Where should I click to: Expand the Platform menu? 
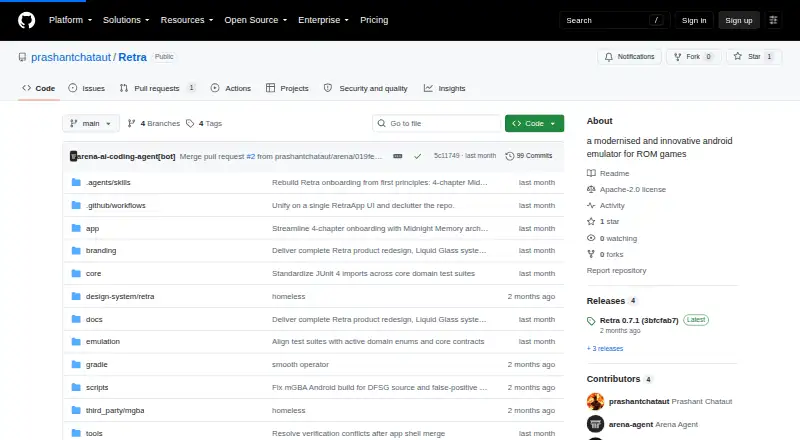click(70, 20)
